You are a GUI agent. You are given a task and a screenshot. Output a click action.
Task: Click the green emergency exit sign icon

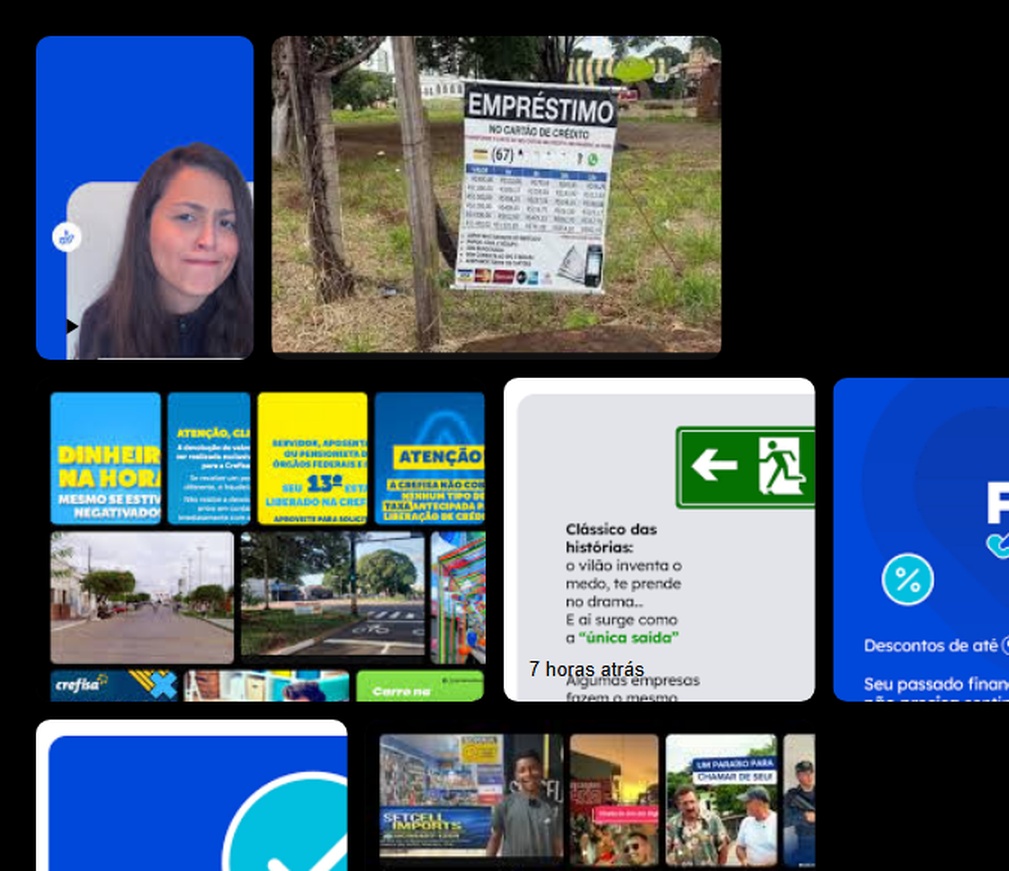coord(745,467)
